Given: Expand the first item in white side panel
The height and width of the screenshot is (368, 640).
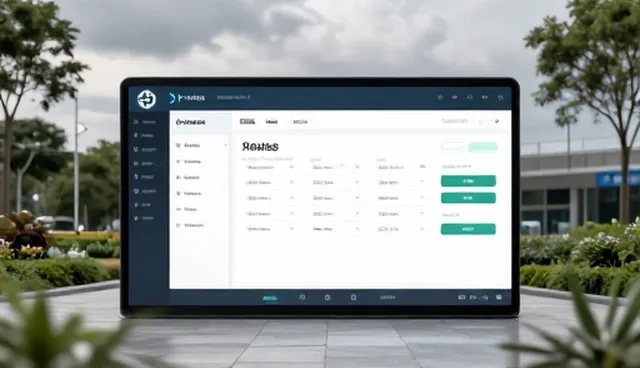Looking at the screenshot, I should coord(201,145).
